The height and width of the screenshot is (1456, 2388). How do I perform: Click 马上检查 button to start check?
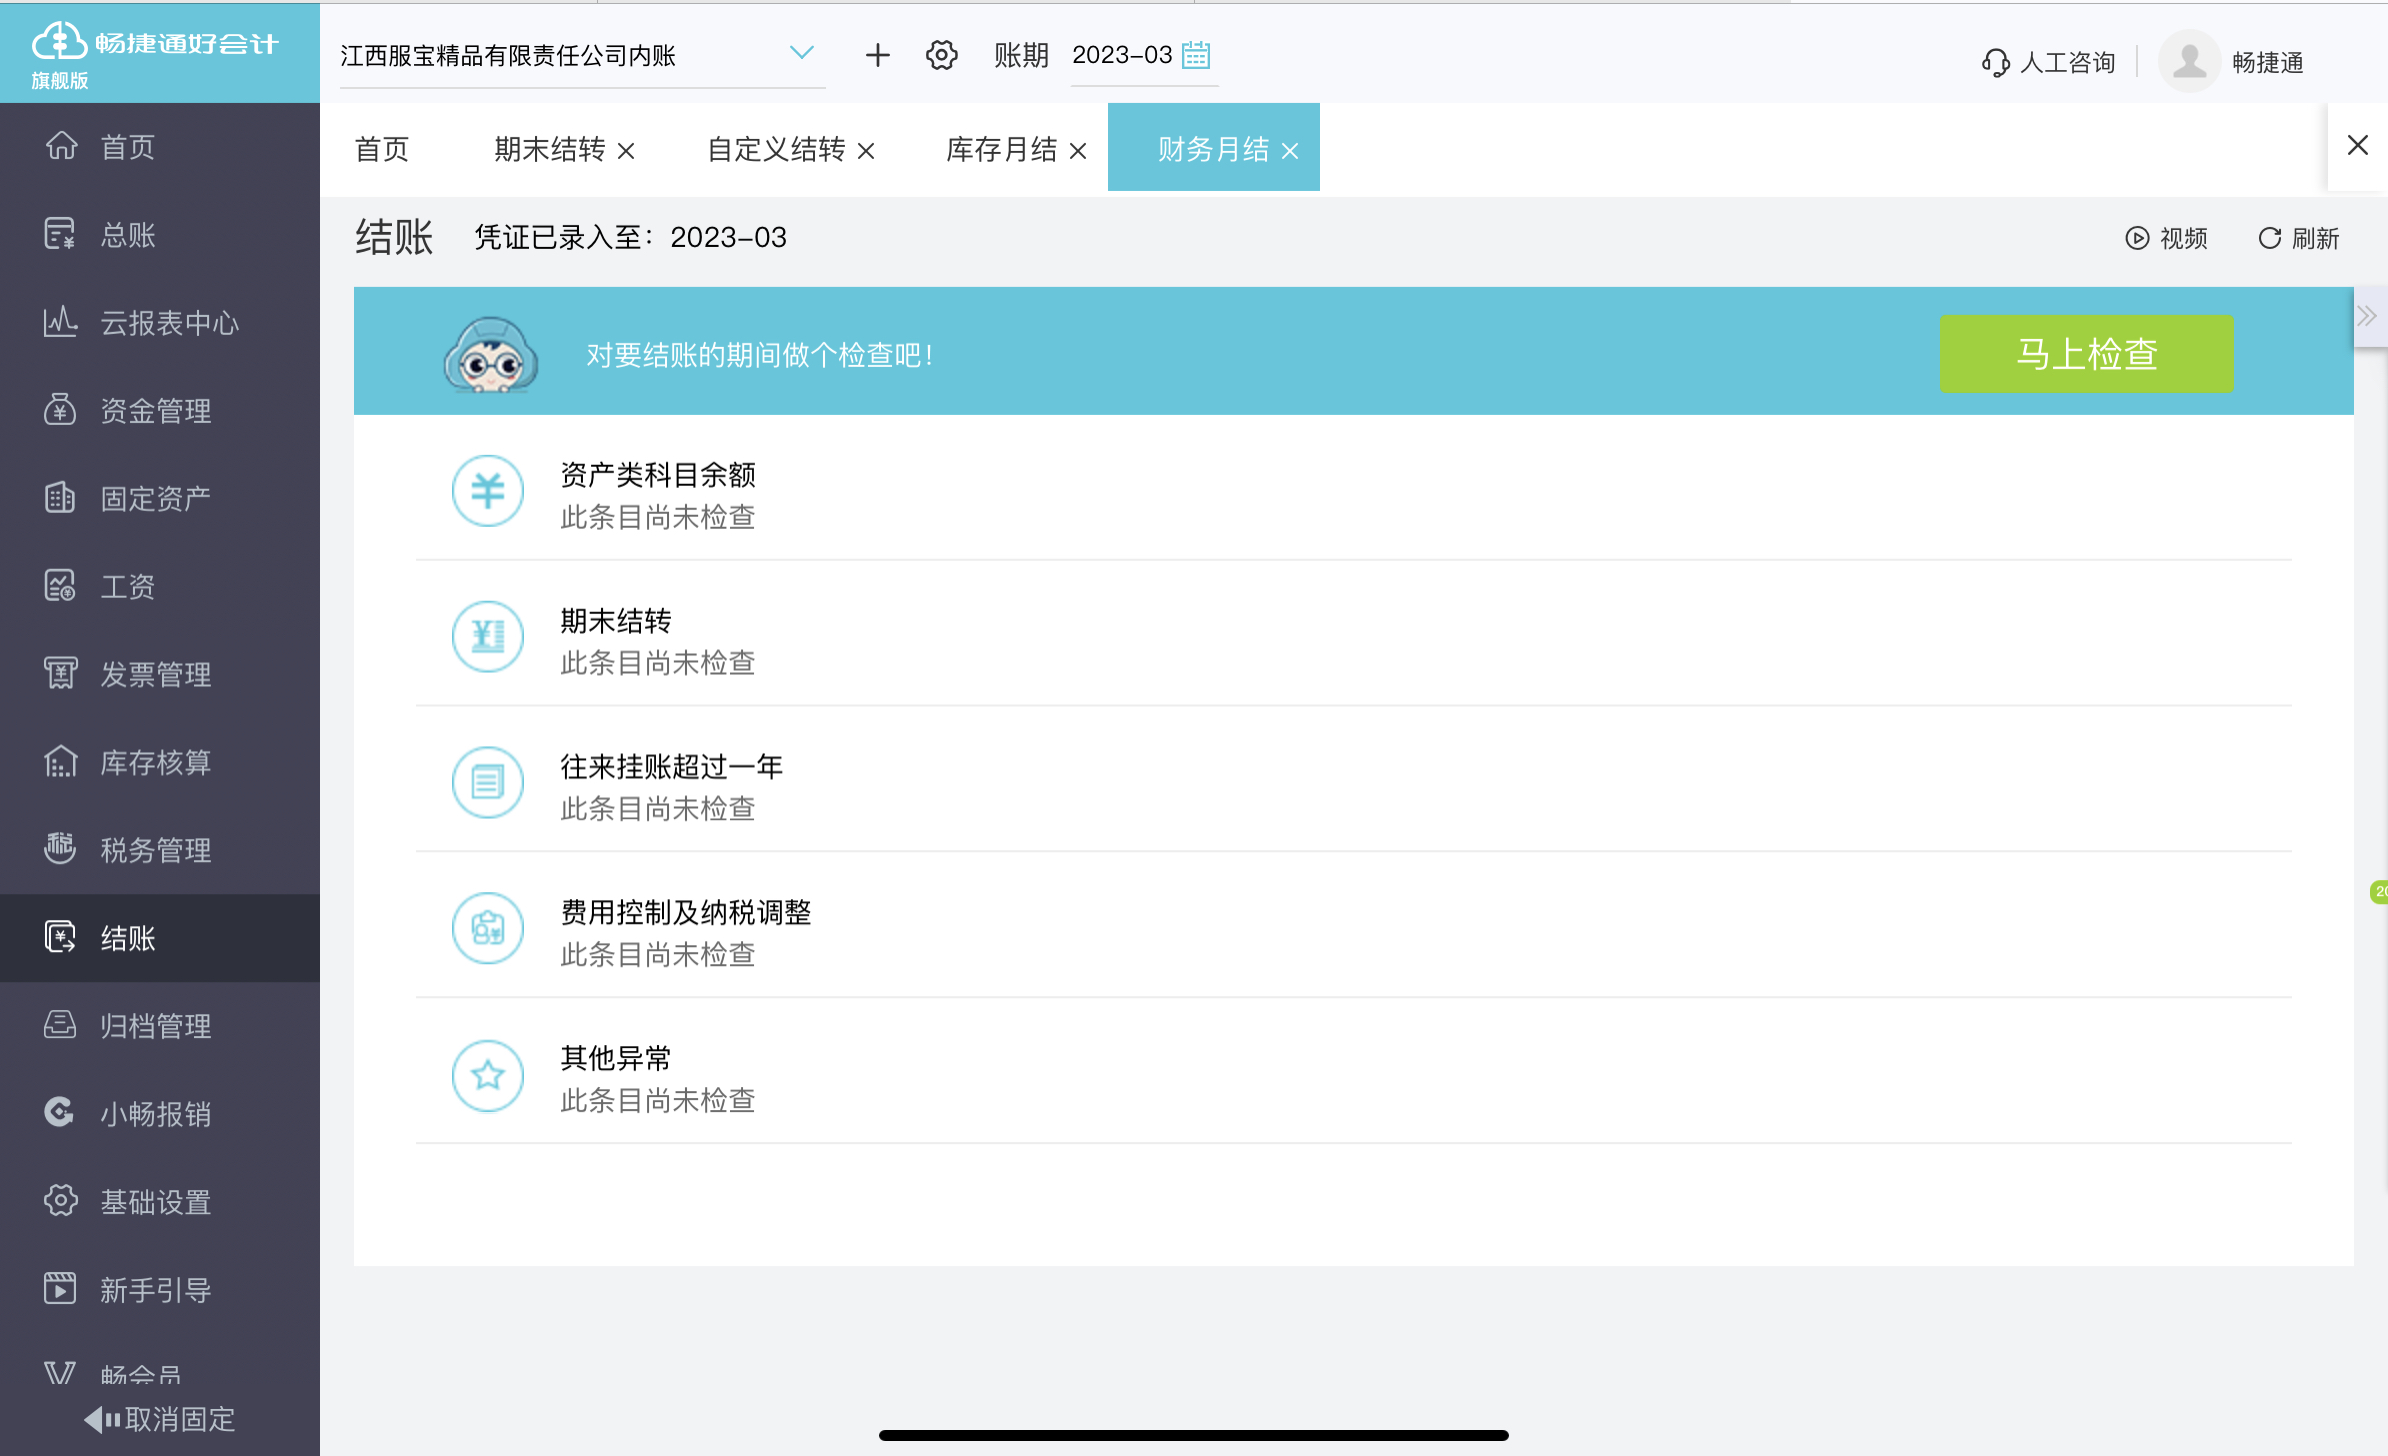pyautogui.click(x=2086, y=355)
